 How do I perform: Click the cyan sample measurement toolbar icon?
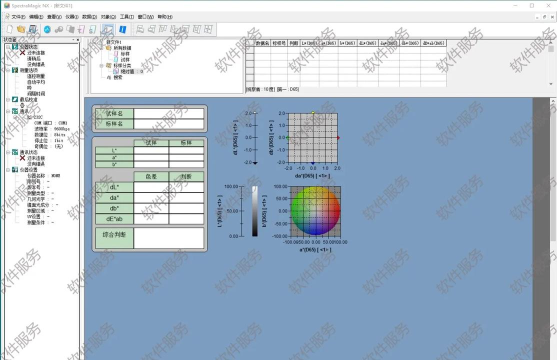click(93, 29)
